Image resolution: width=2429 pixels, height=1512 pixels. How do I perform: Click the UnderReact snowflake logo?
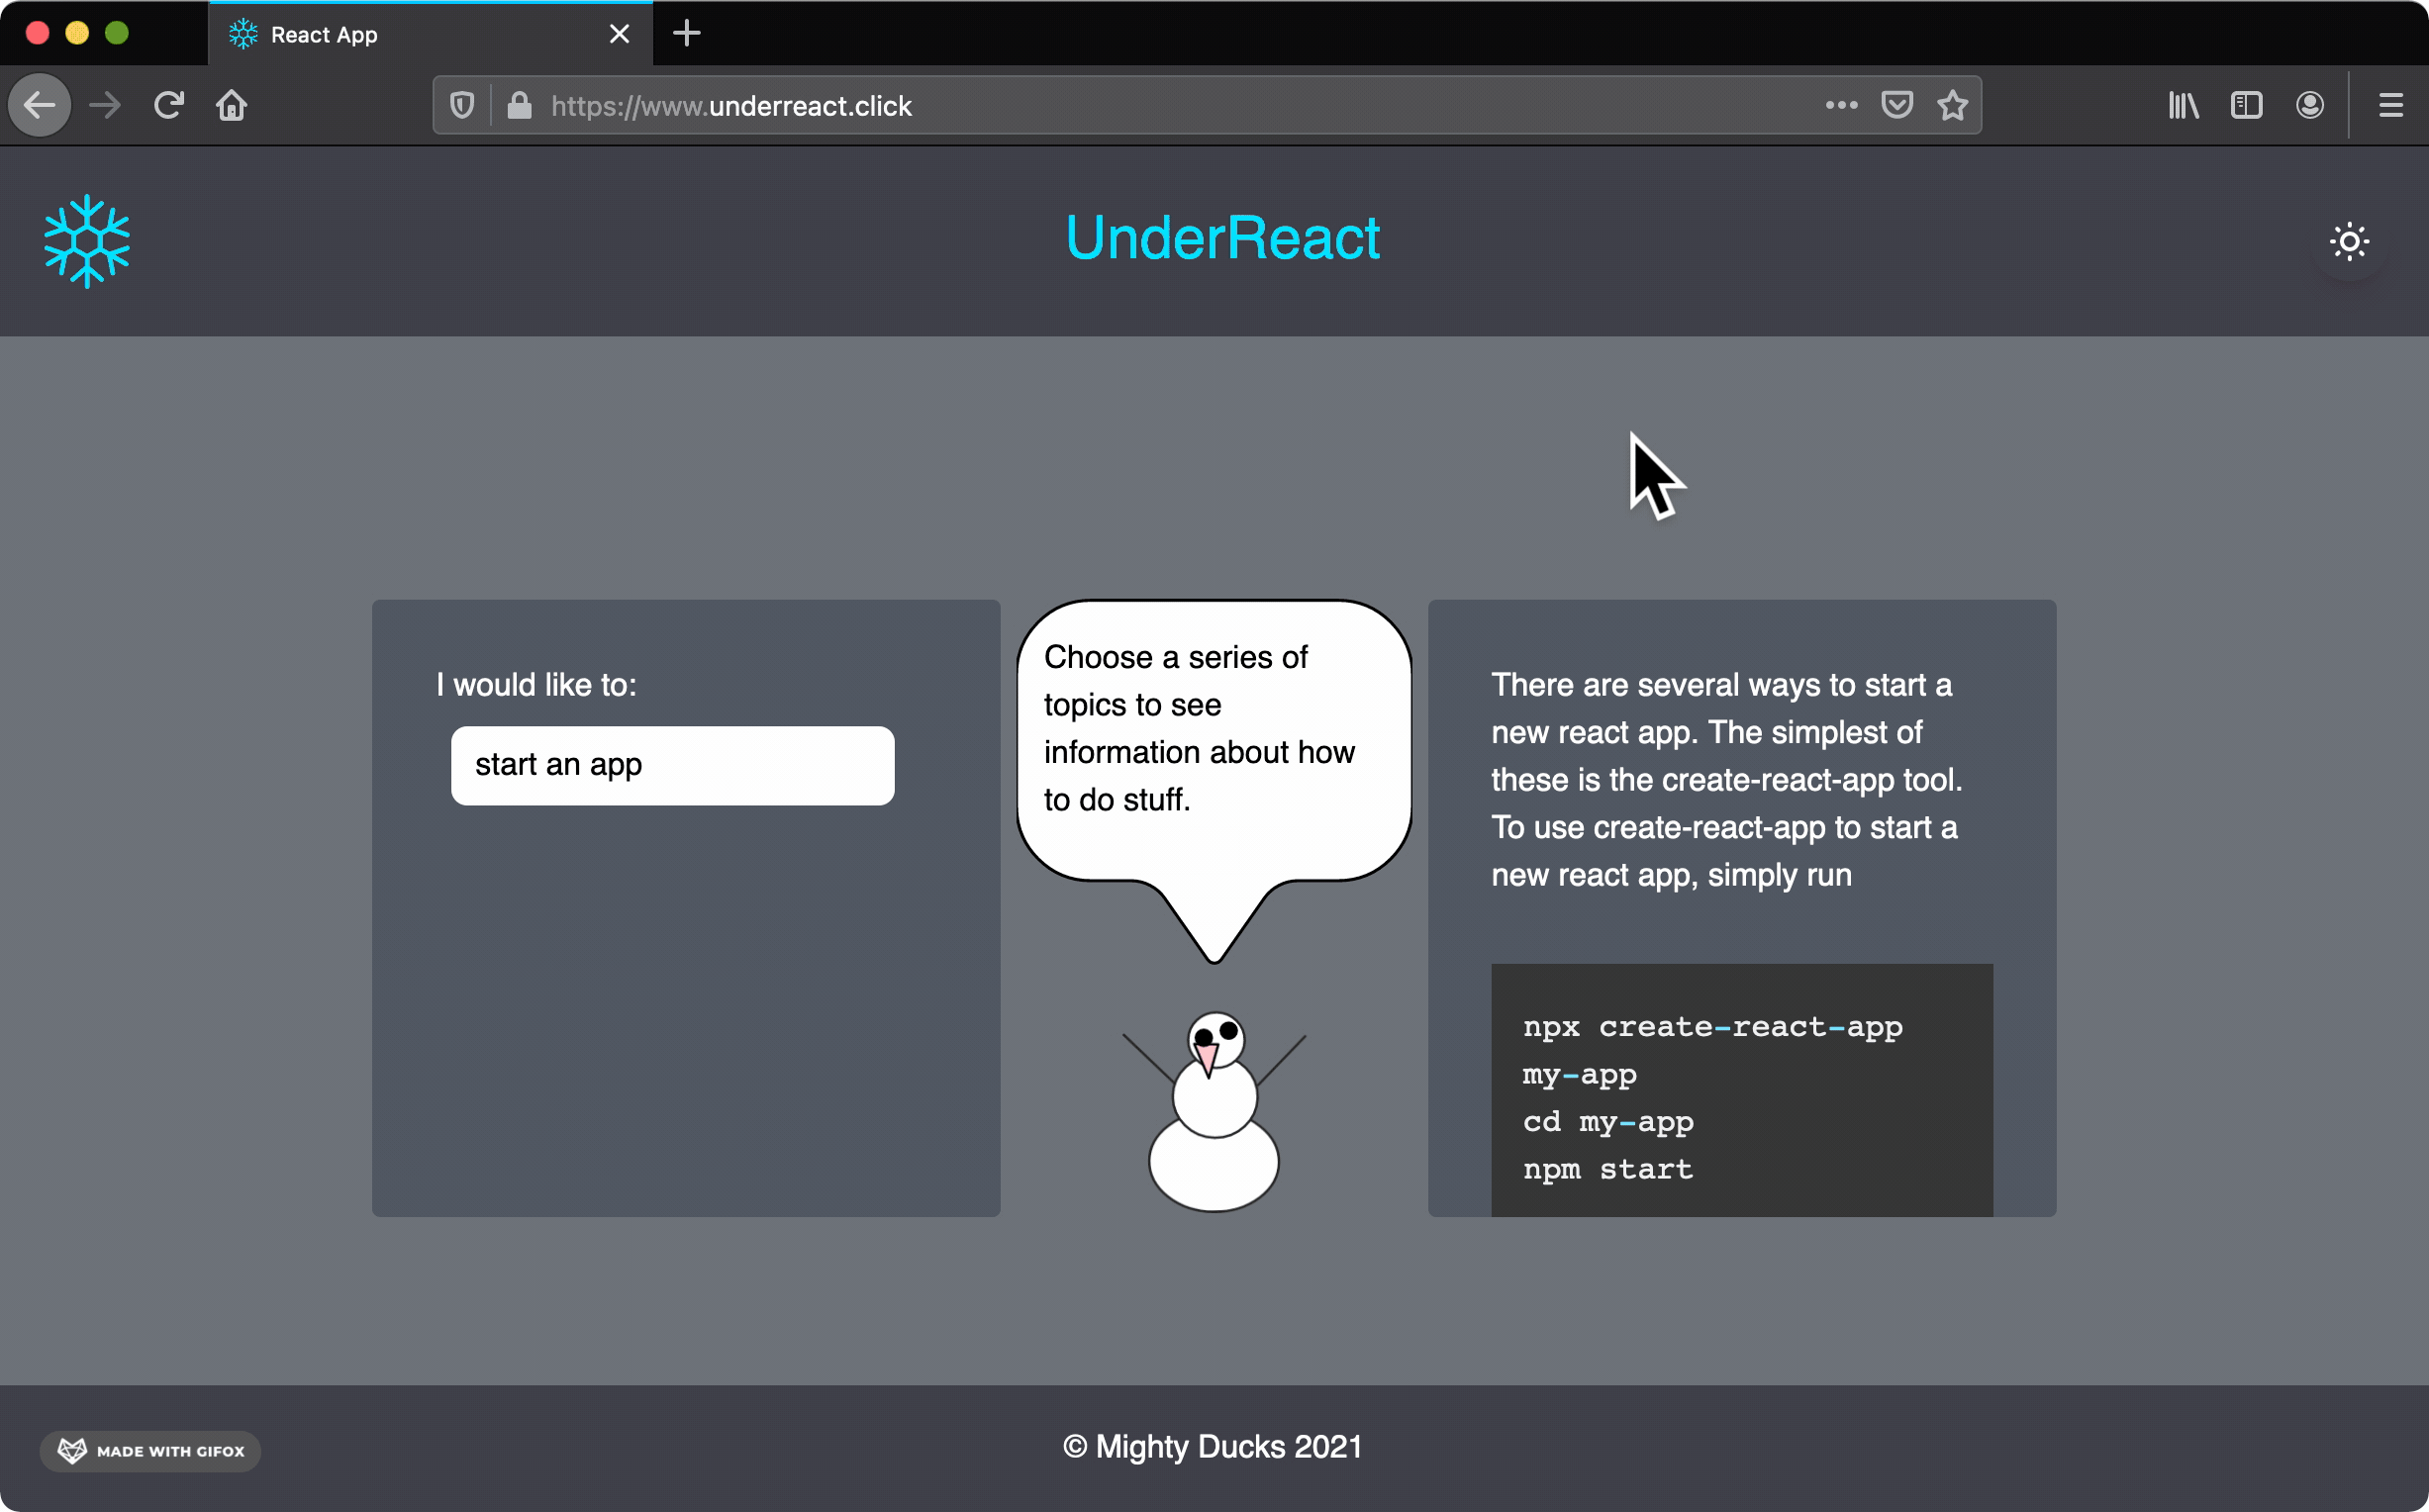pyautogui.click(x=87, y=241)
